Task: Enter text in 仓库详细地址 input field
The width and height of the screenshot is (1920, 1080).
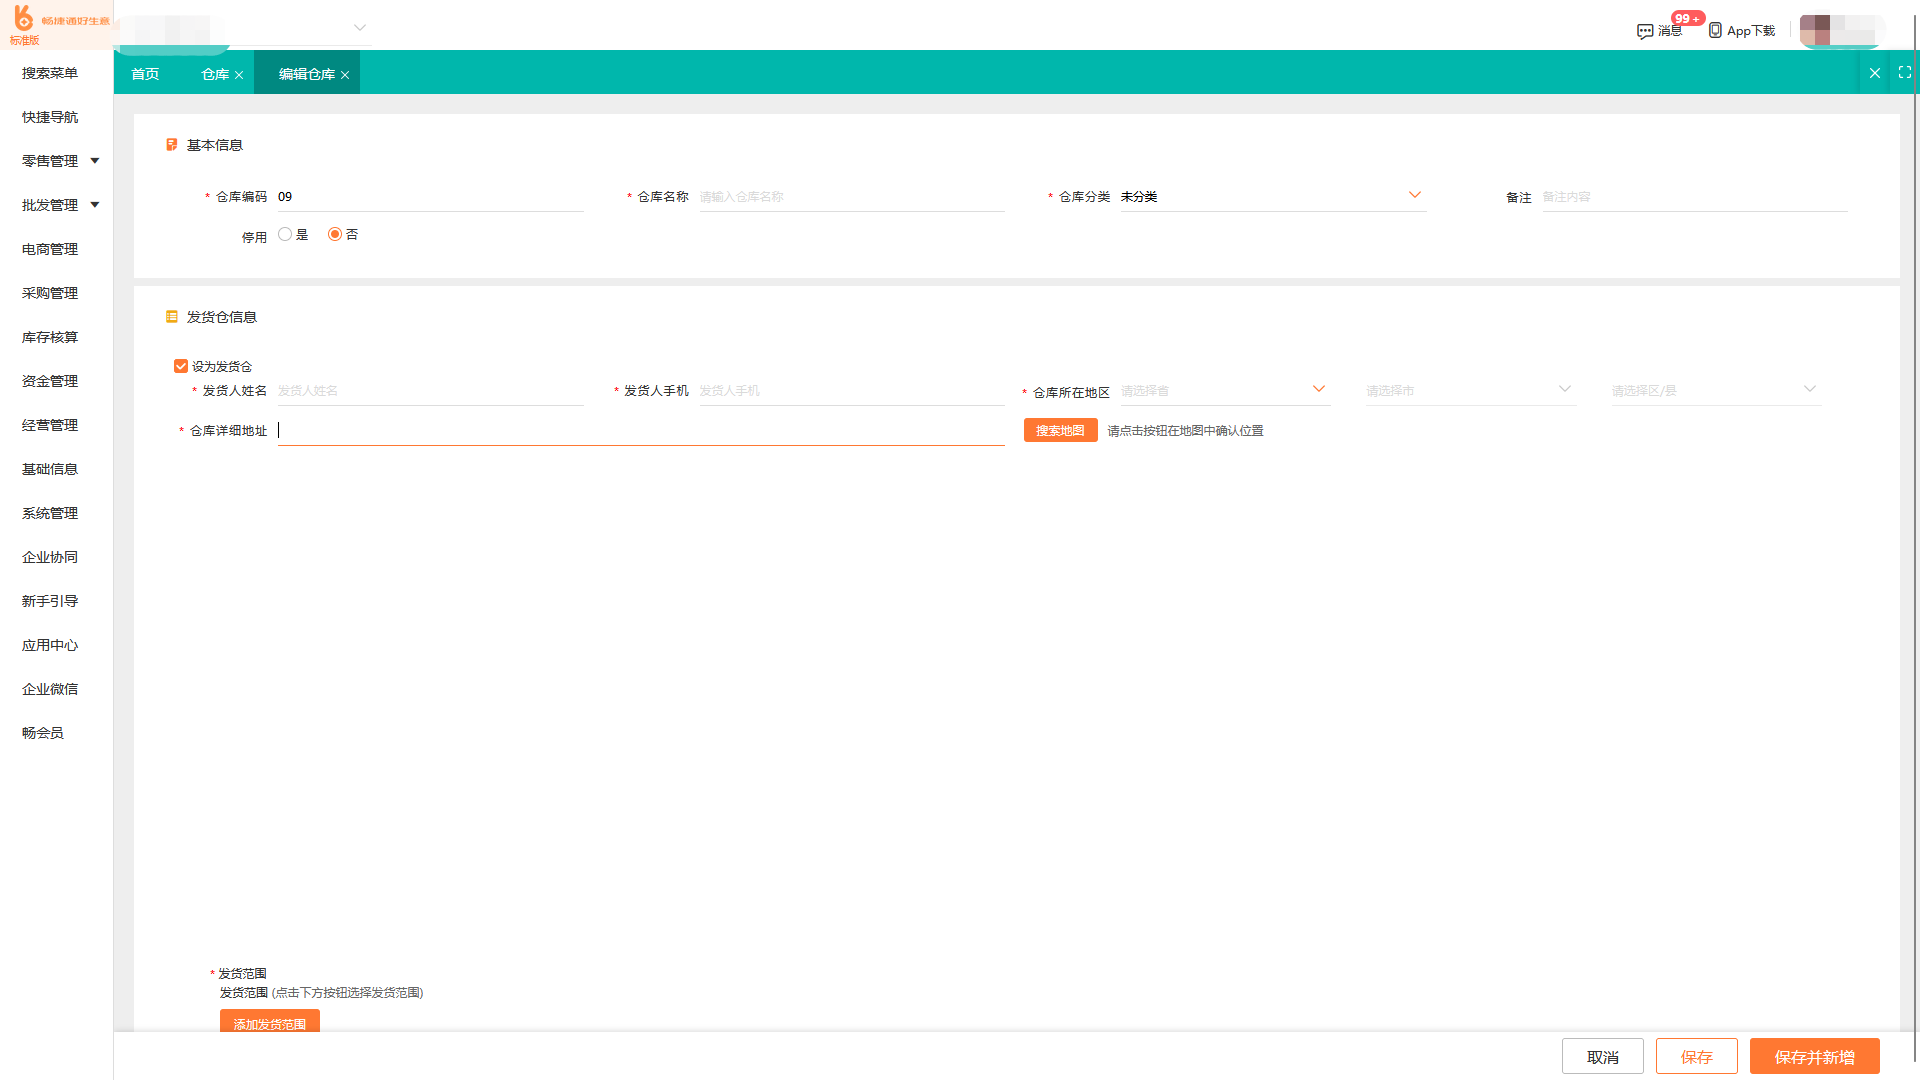Action: coord(640,430)
